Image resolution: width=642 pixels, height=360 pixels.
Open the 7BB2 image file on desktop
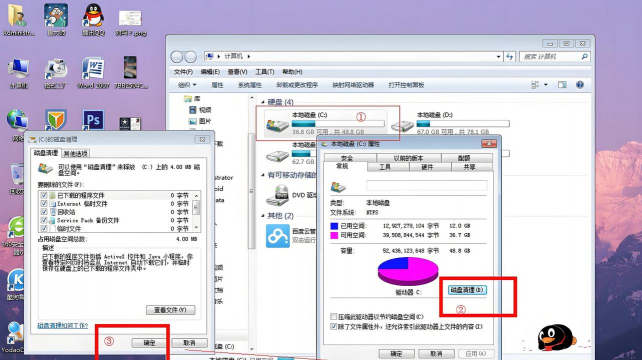click(131, 72)
